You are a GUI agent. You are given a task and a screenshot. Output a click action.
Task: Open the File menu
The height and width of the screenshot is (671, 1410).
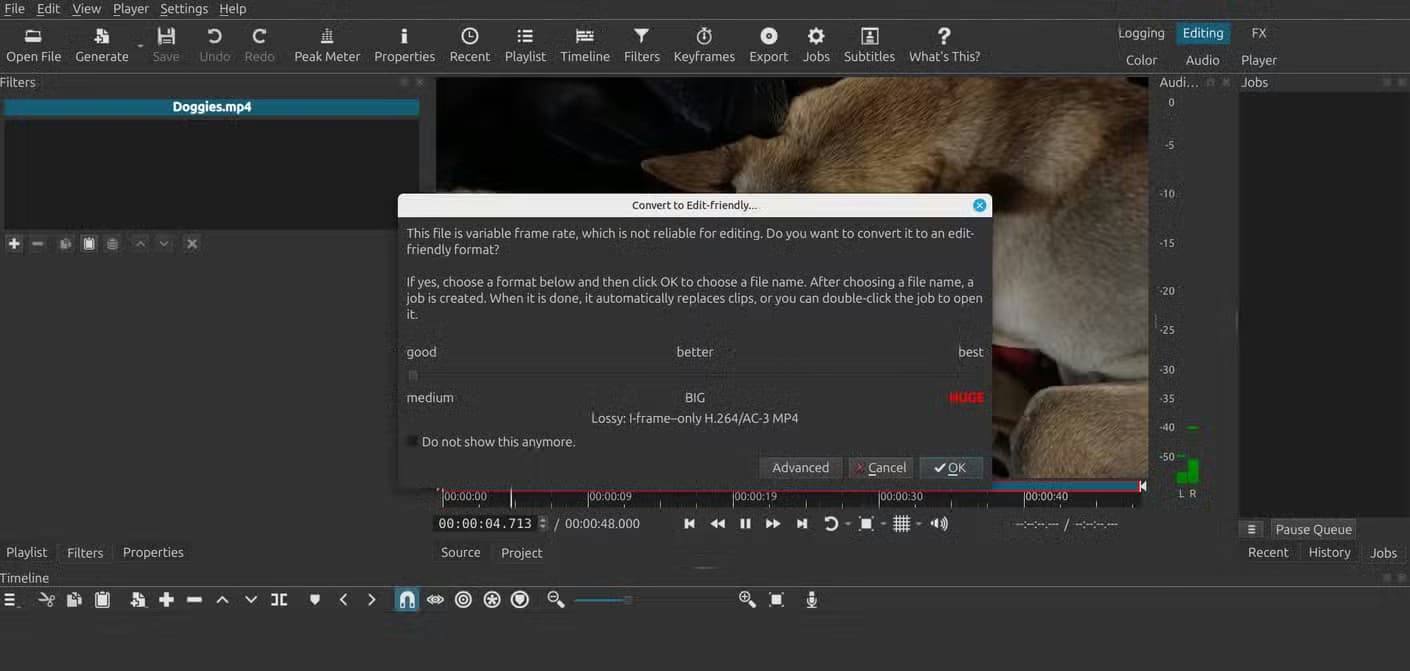(14, 8)
